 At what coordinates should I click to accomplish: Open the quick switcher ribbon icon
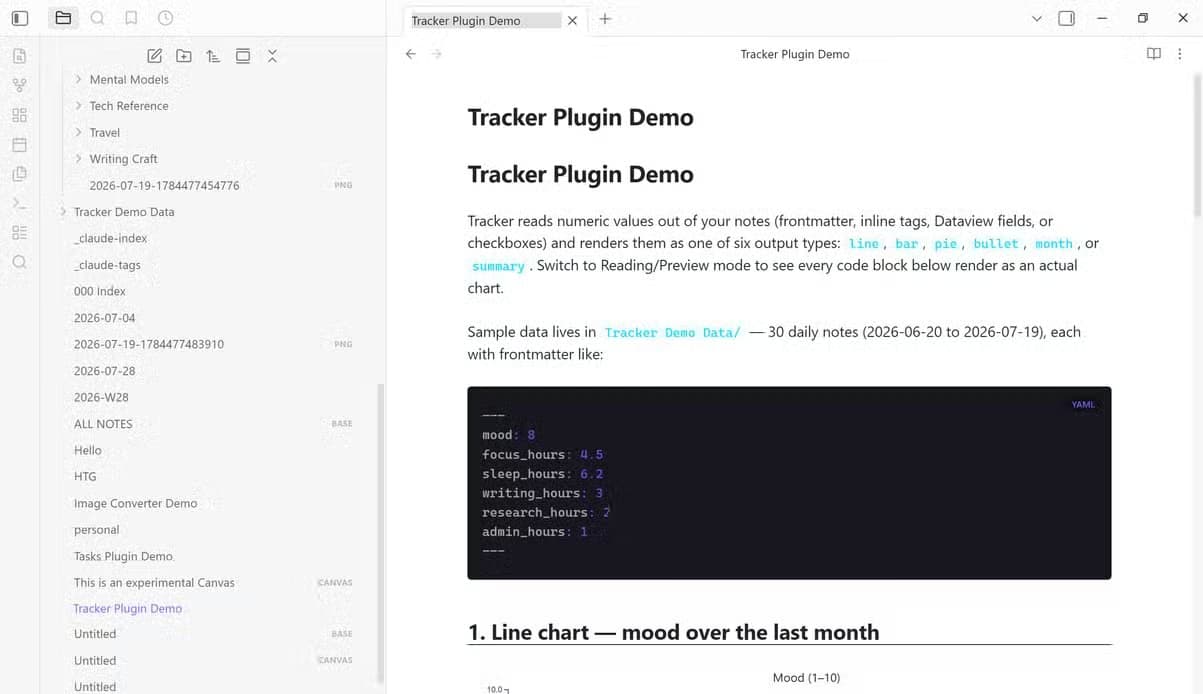click(x=19, y=56)
